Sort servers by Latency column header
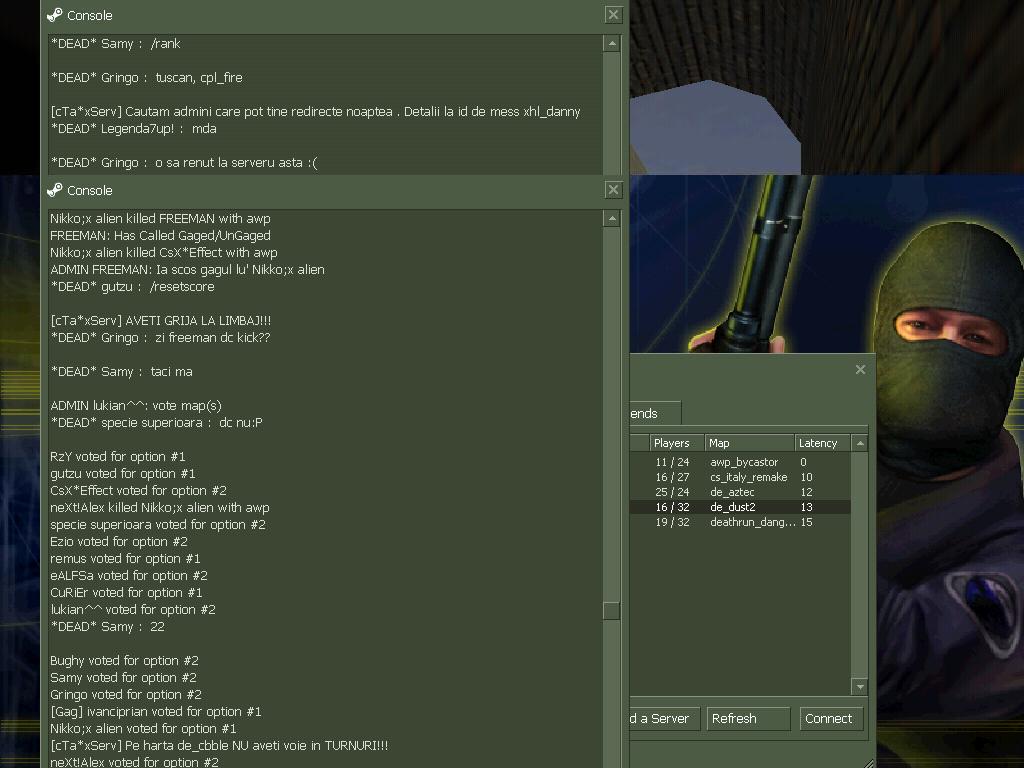Image resolution: width=1024 pixels, height=768 pixels. pos(822,443)
